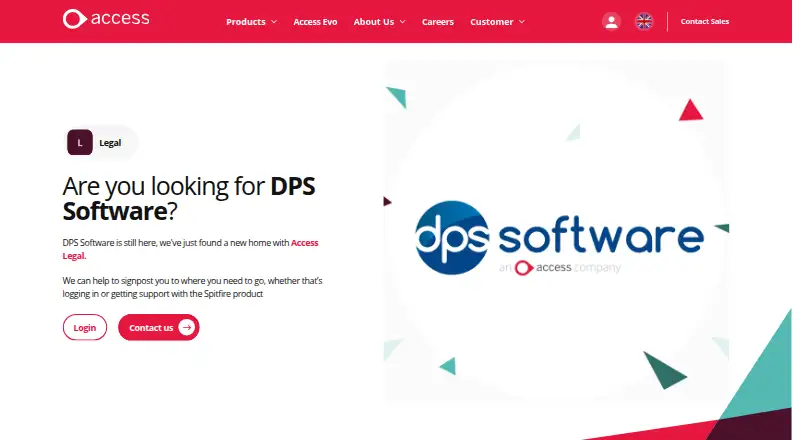The width and height of the screenshot is (800, 440).
Task: Click the Login button
Action: (85, 327)
